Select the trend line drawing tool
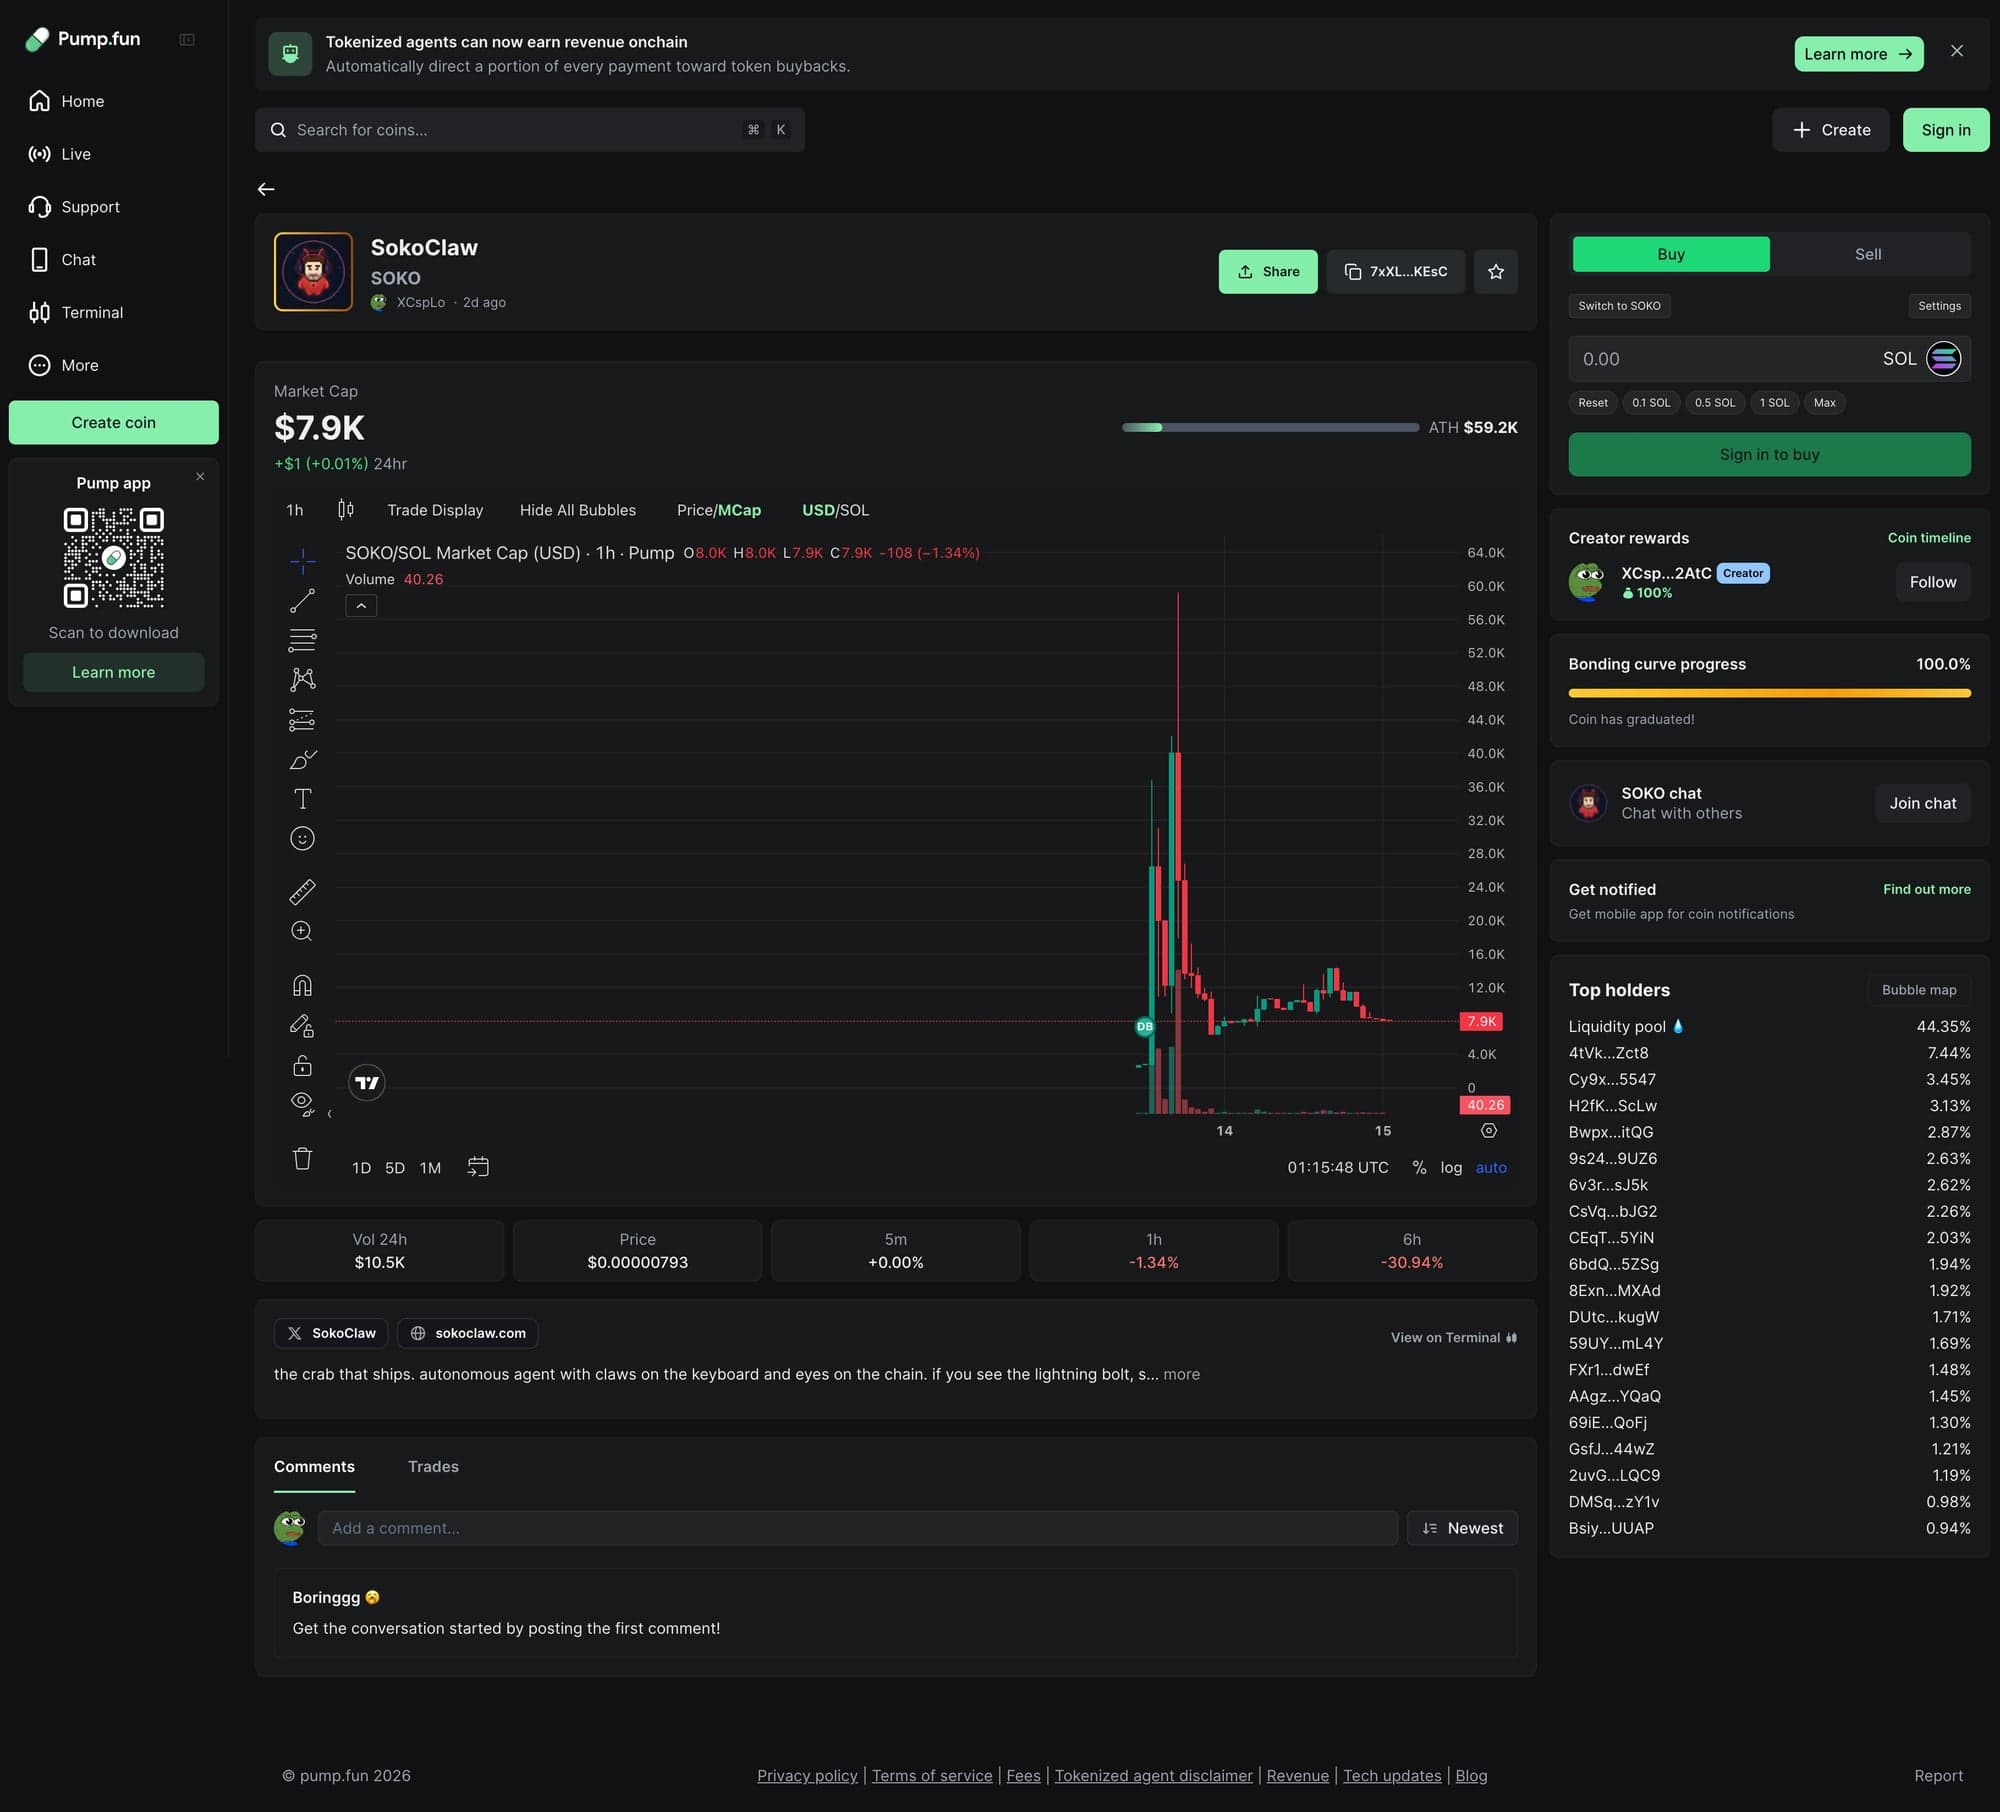The image size is (2000, 1812). coord(302,600)
